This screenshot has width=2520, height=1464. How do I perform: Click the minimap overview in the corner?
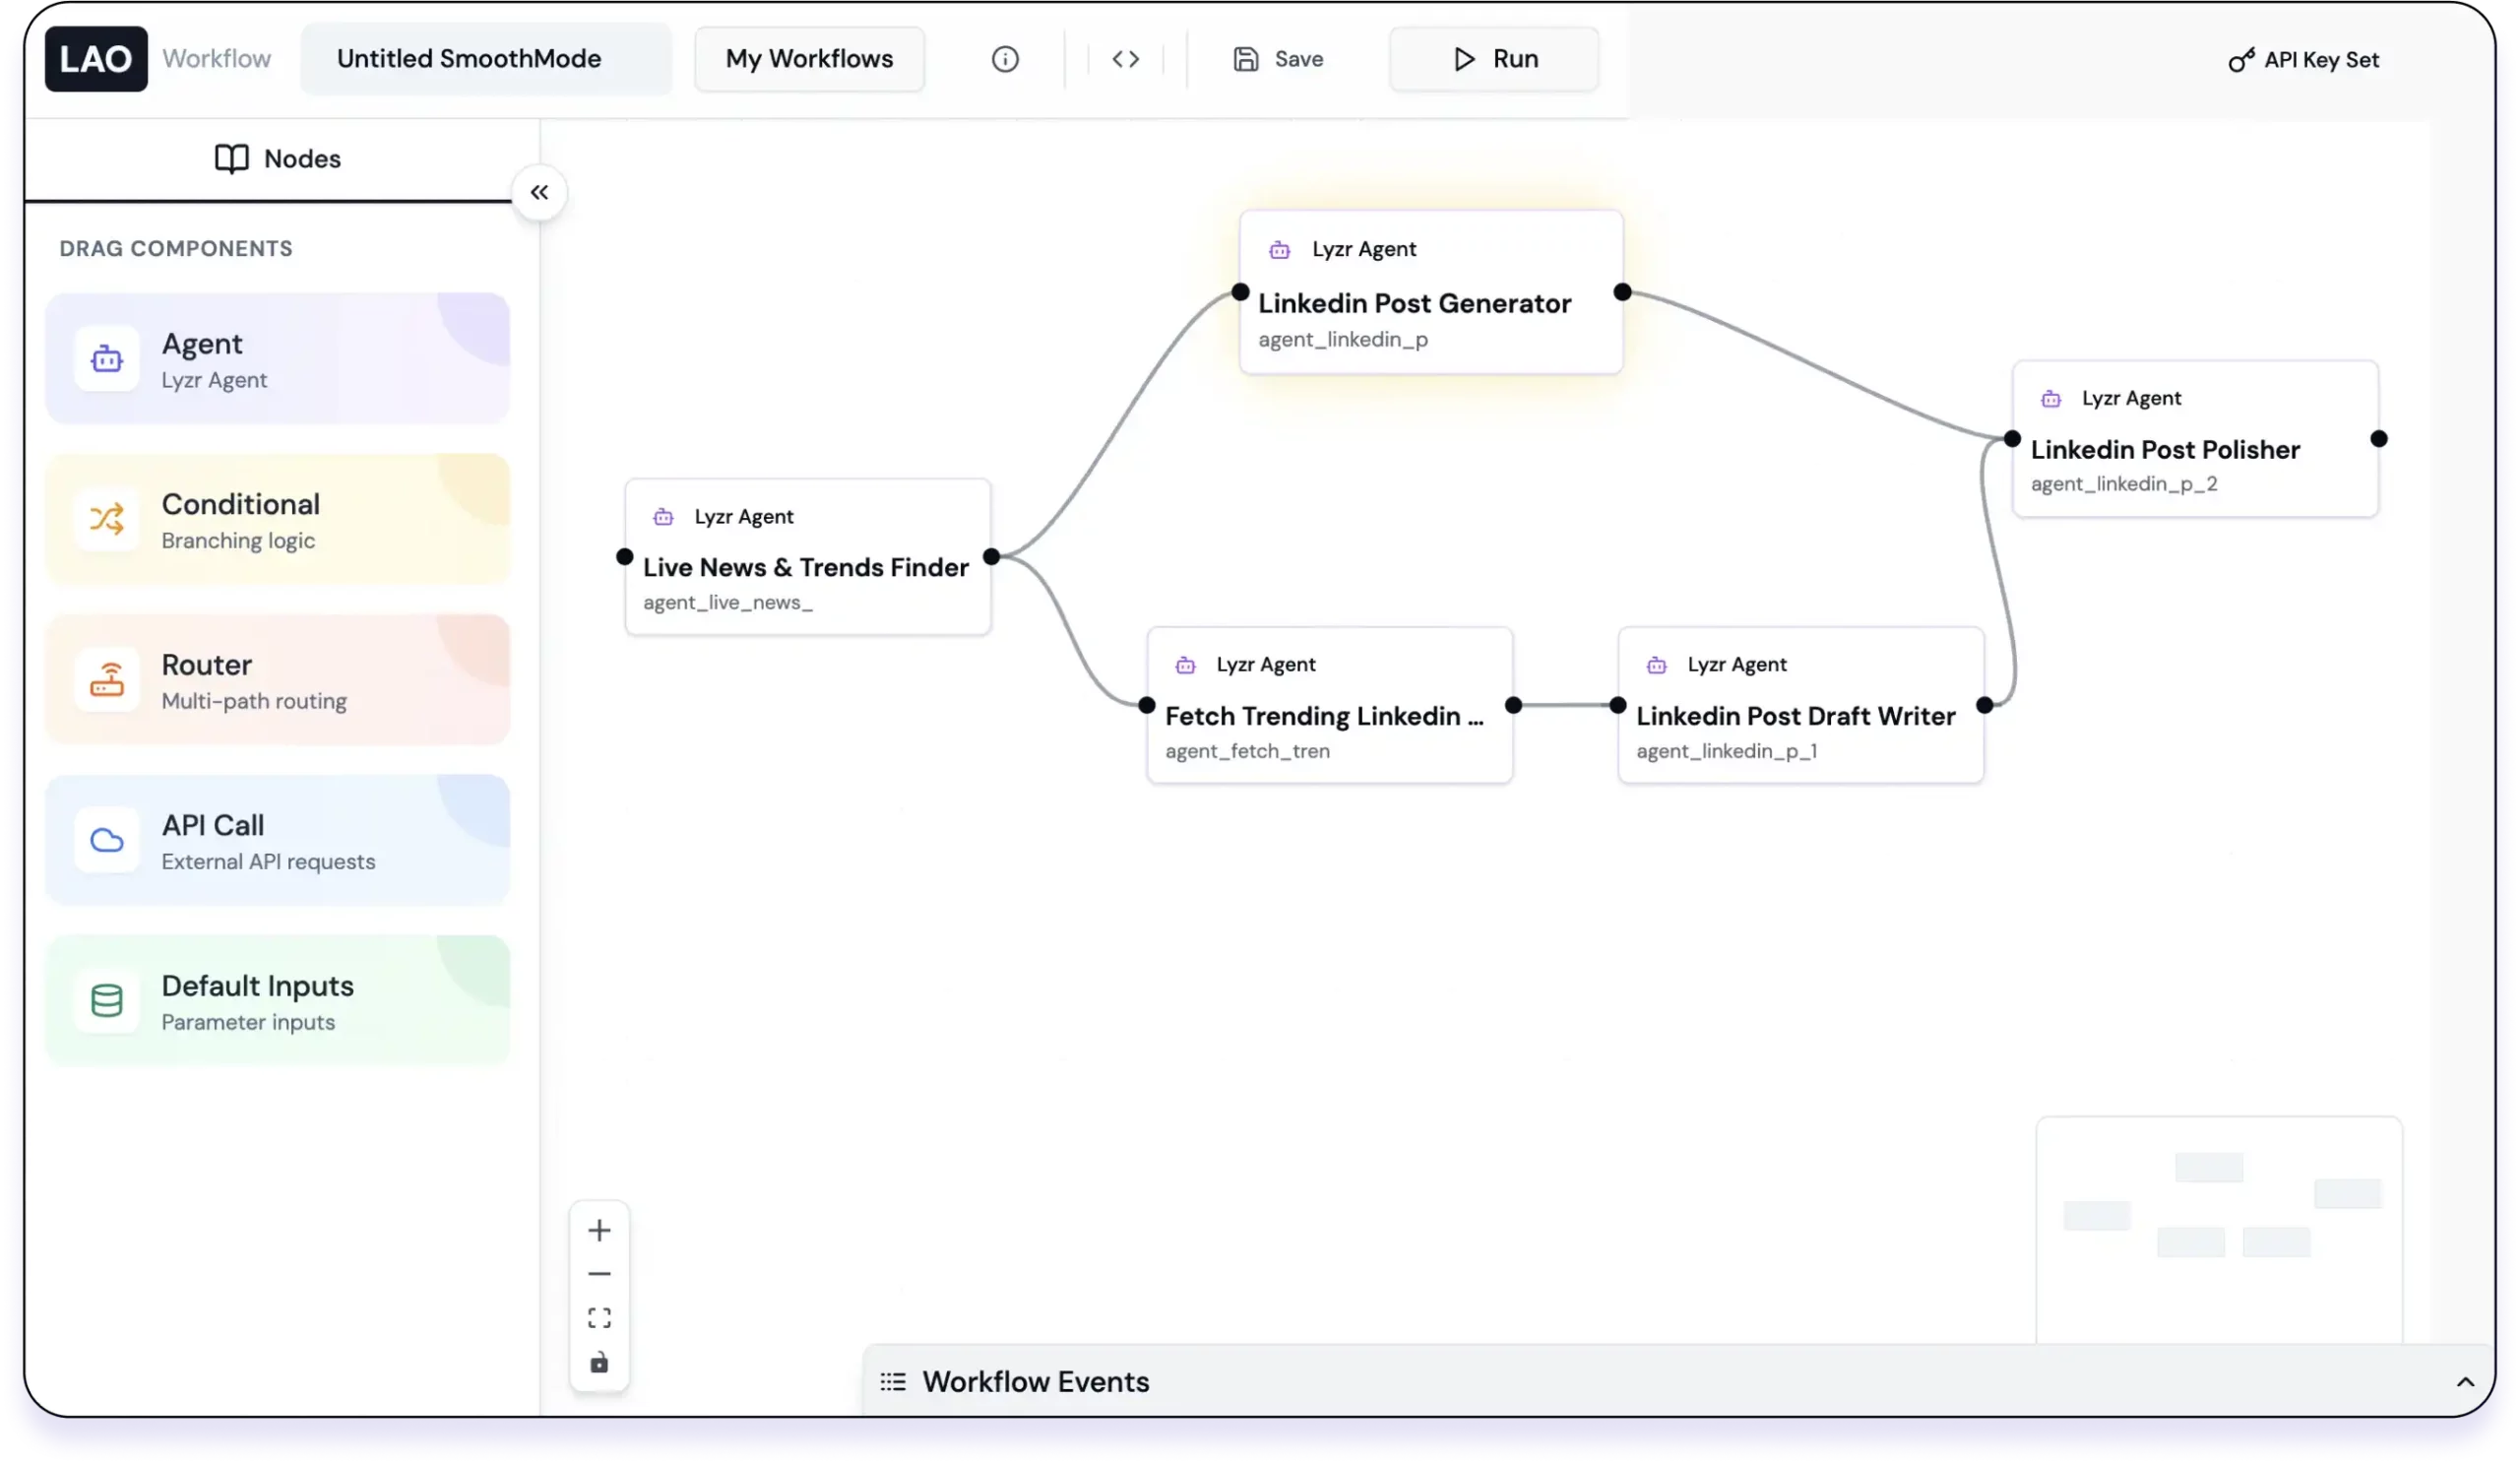pyautogui.click(x=2219, y=1230)
